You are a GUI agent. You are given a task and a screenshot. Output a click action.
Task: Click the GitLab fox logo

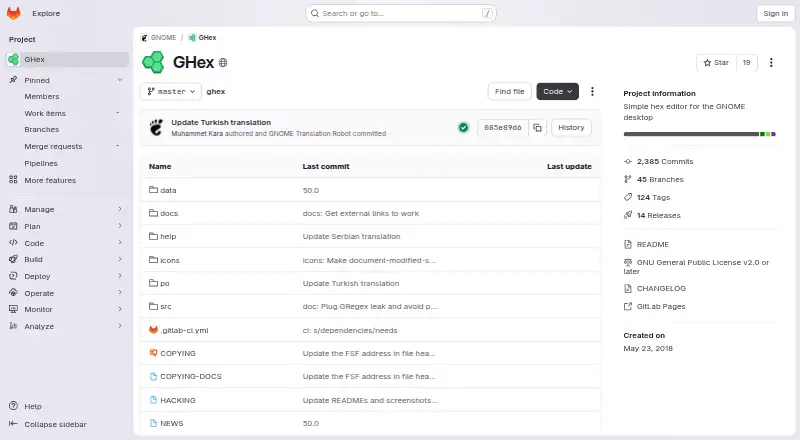[14, 13]
